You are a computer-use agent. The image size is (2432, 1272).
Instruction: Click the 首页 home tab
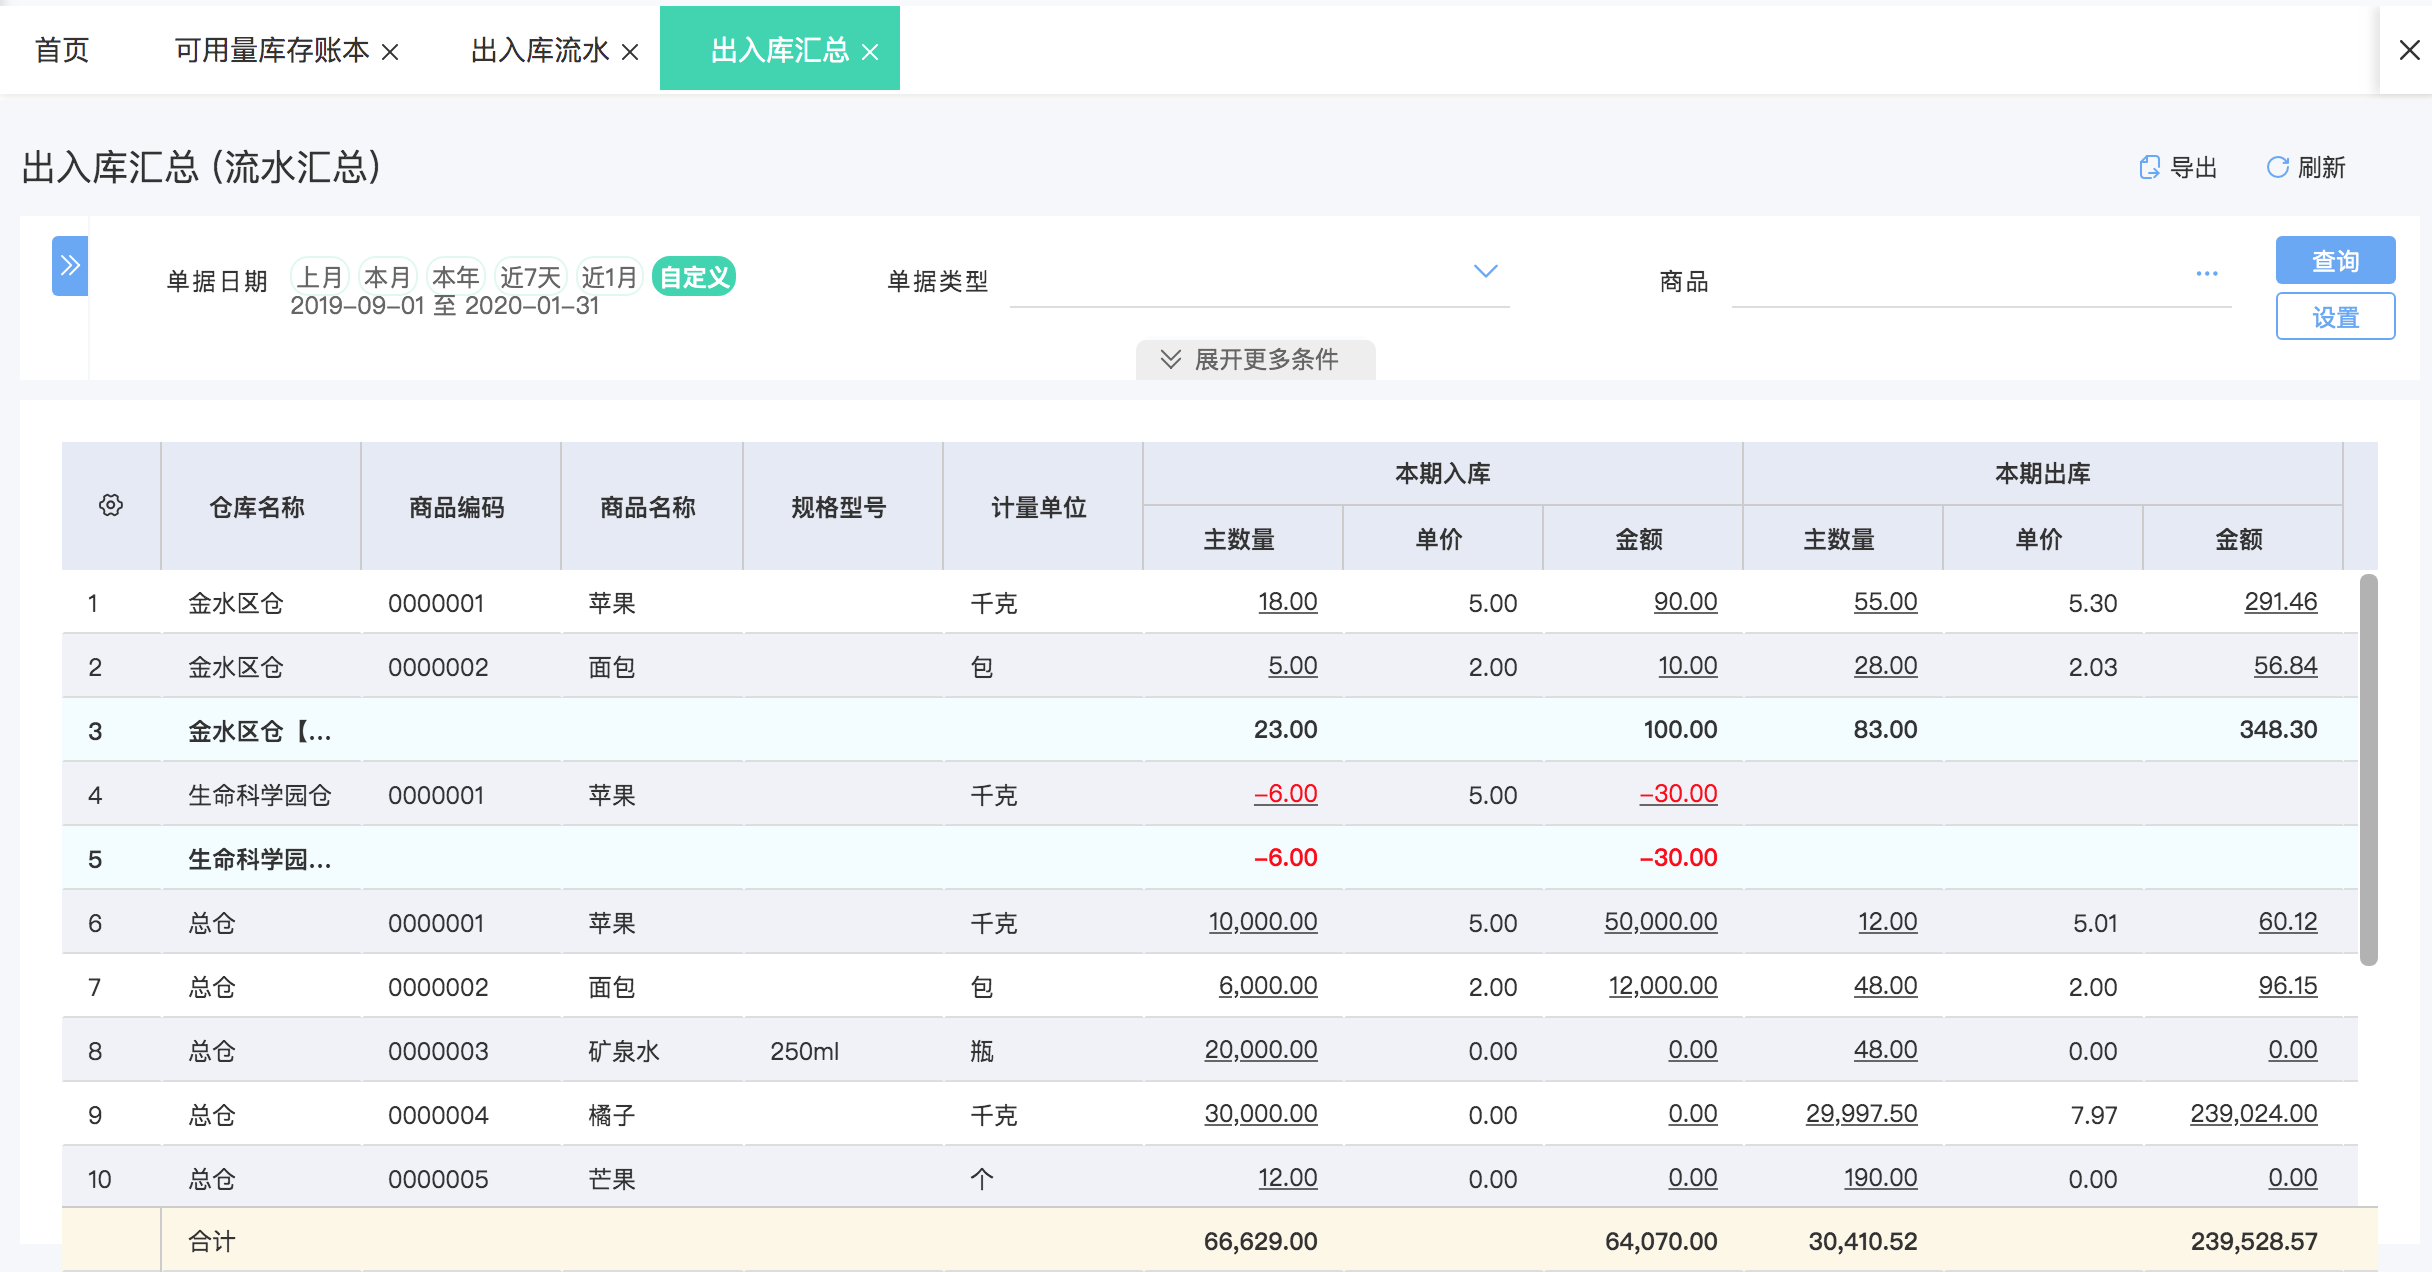pos(60,47)
